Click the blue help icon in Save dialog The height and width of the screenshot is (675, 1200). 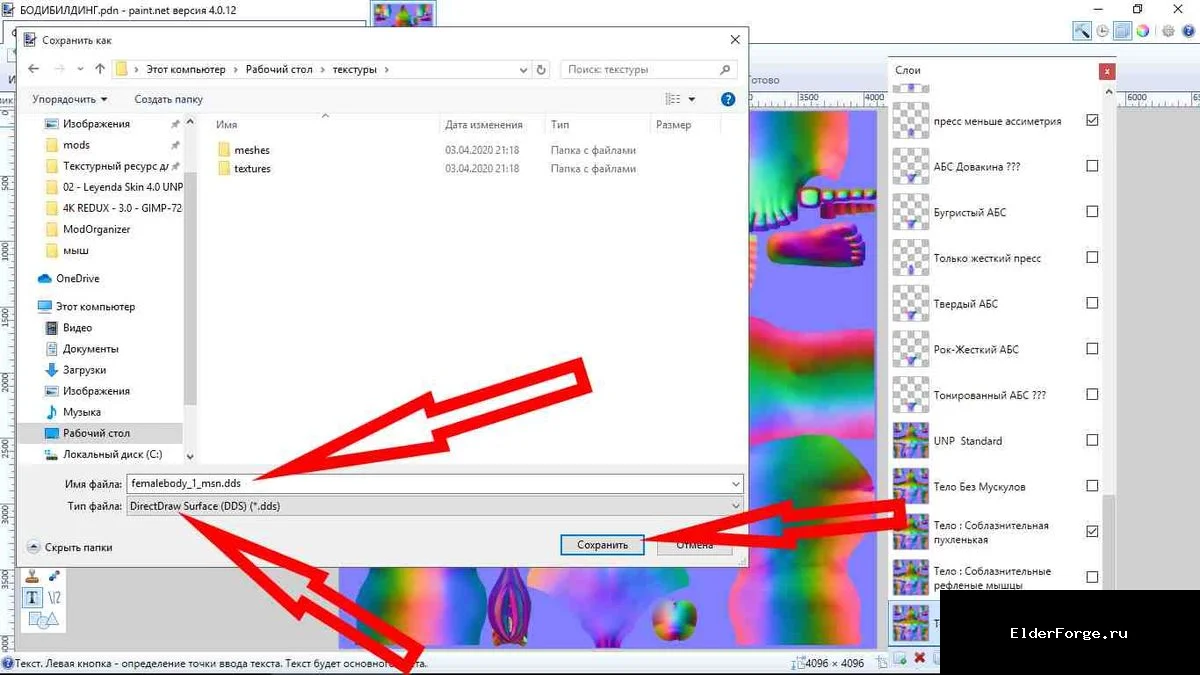pos(728,99)
